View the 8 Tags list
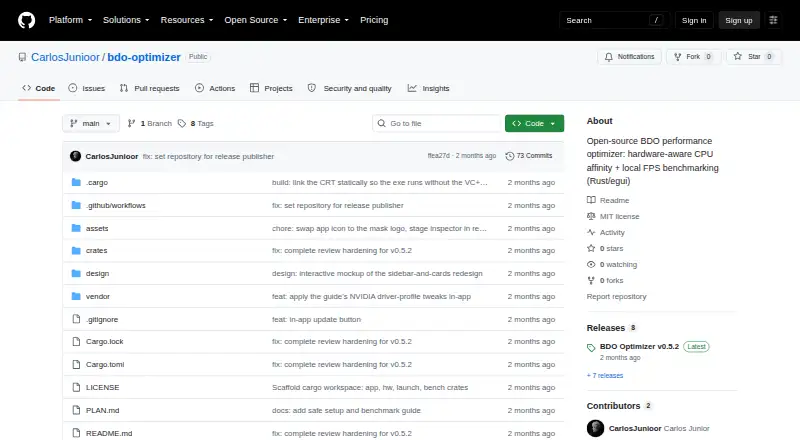The image size is (800, 440). pos(196,124)
